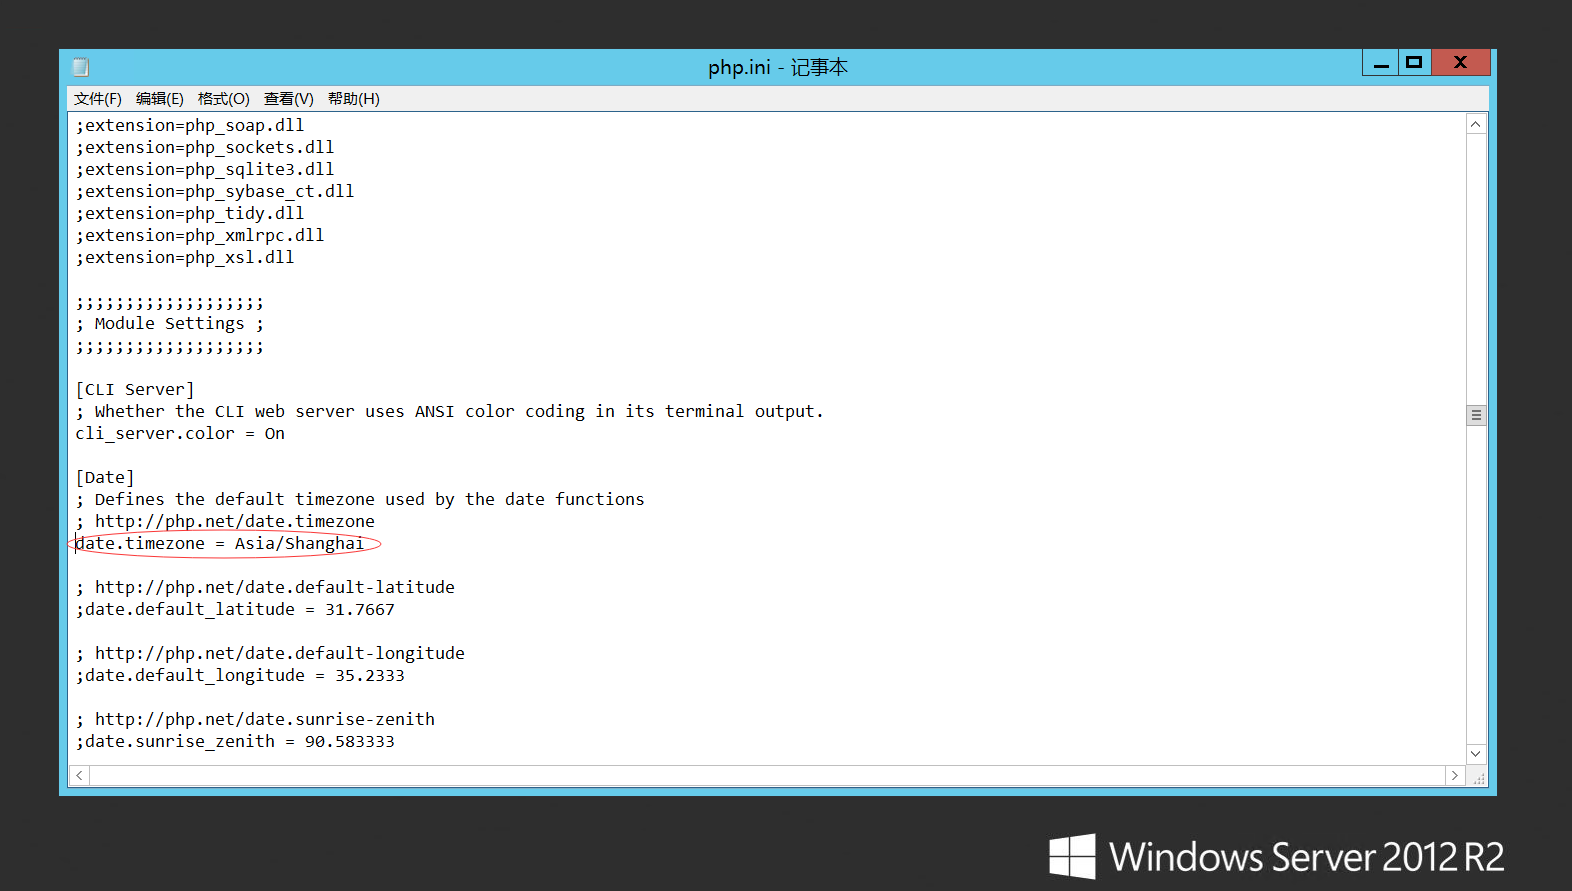This screenshot has height=891, width=1572.
Task: Click the ;date.default_latitude = 31.7667 line
Action: click(x=235, y=610)
